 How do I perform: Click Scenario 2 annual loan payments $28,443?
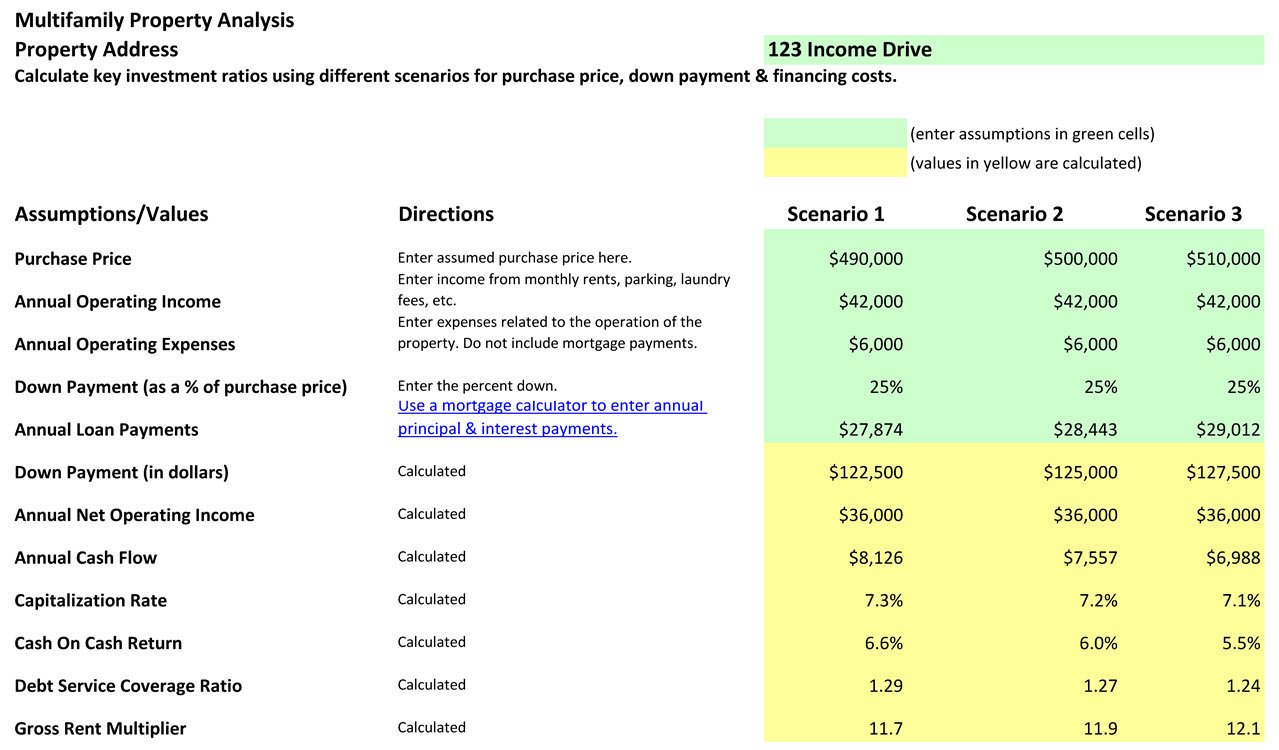pos(1084,430)
